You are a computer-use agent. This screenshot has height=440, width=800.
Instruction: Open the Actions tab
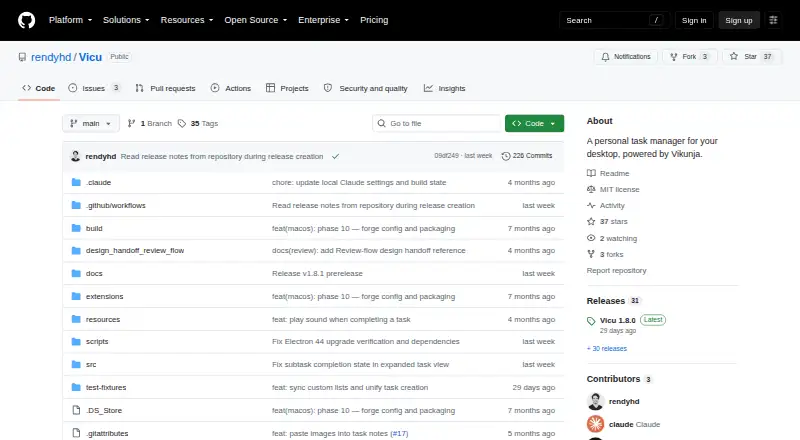pos(231,88)
